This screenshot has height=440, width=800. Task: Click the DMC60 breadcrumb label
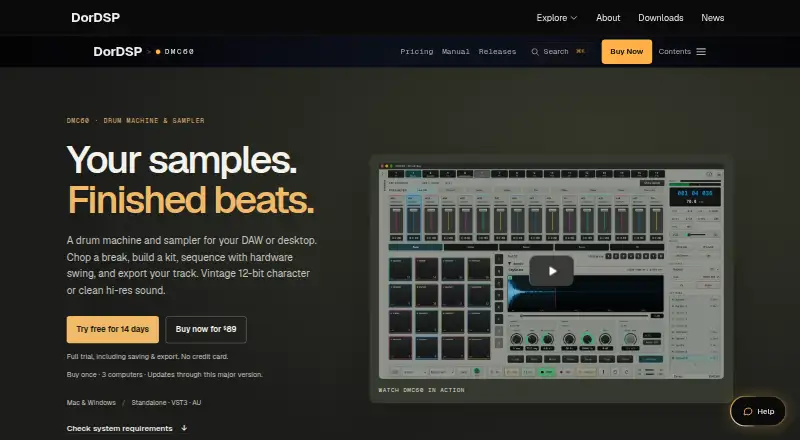tap(174, 52)
